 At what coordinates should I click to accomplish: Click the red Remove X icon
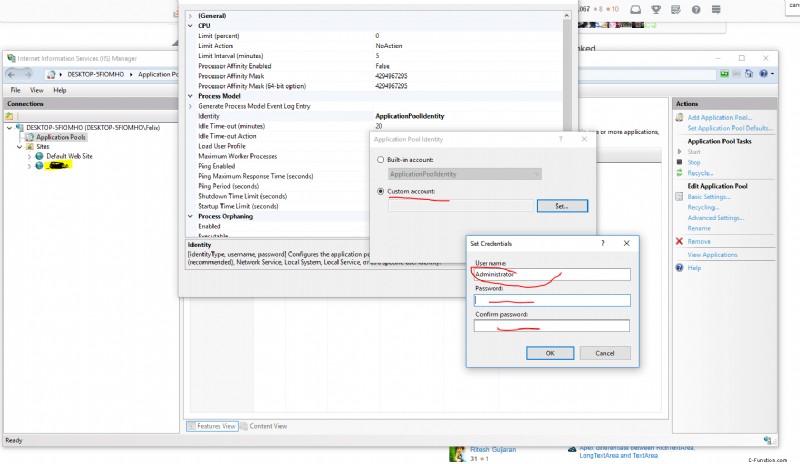coord(680,241)
